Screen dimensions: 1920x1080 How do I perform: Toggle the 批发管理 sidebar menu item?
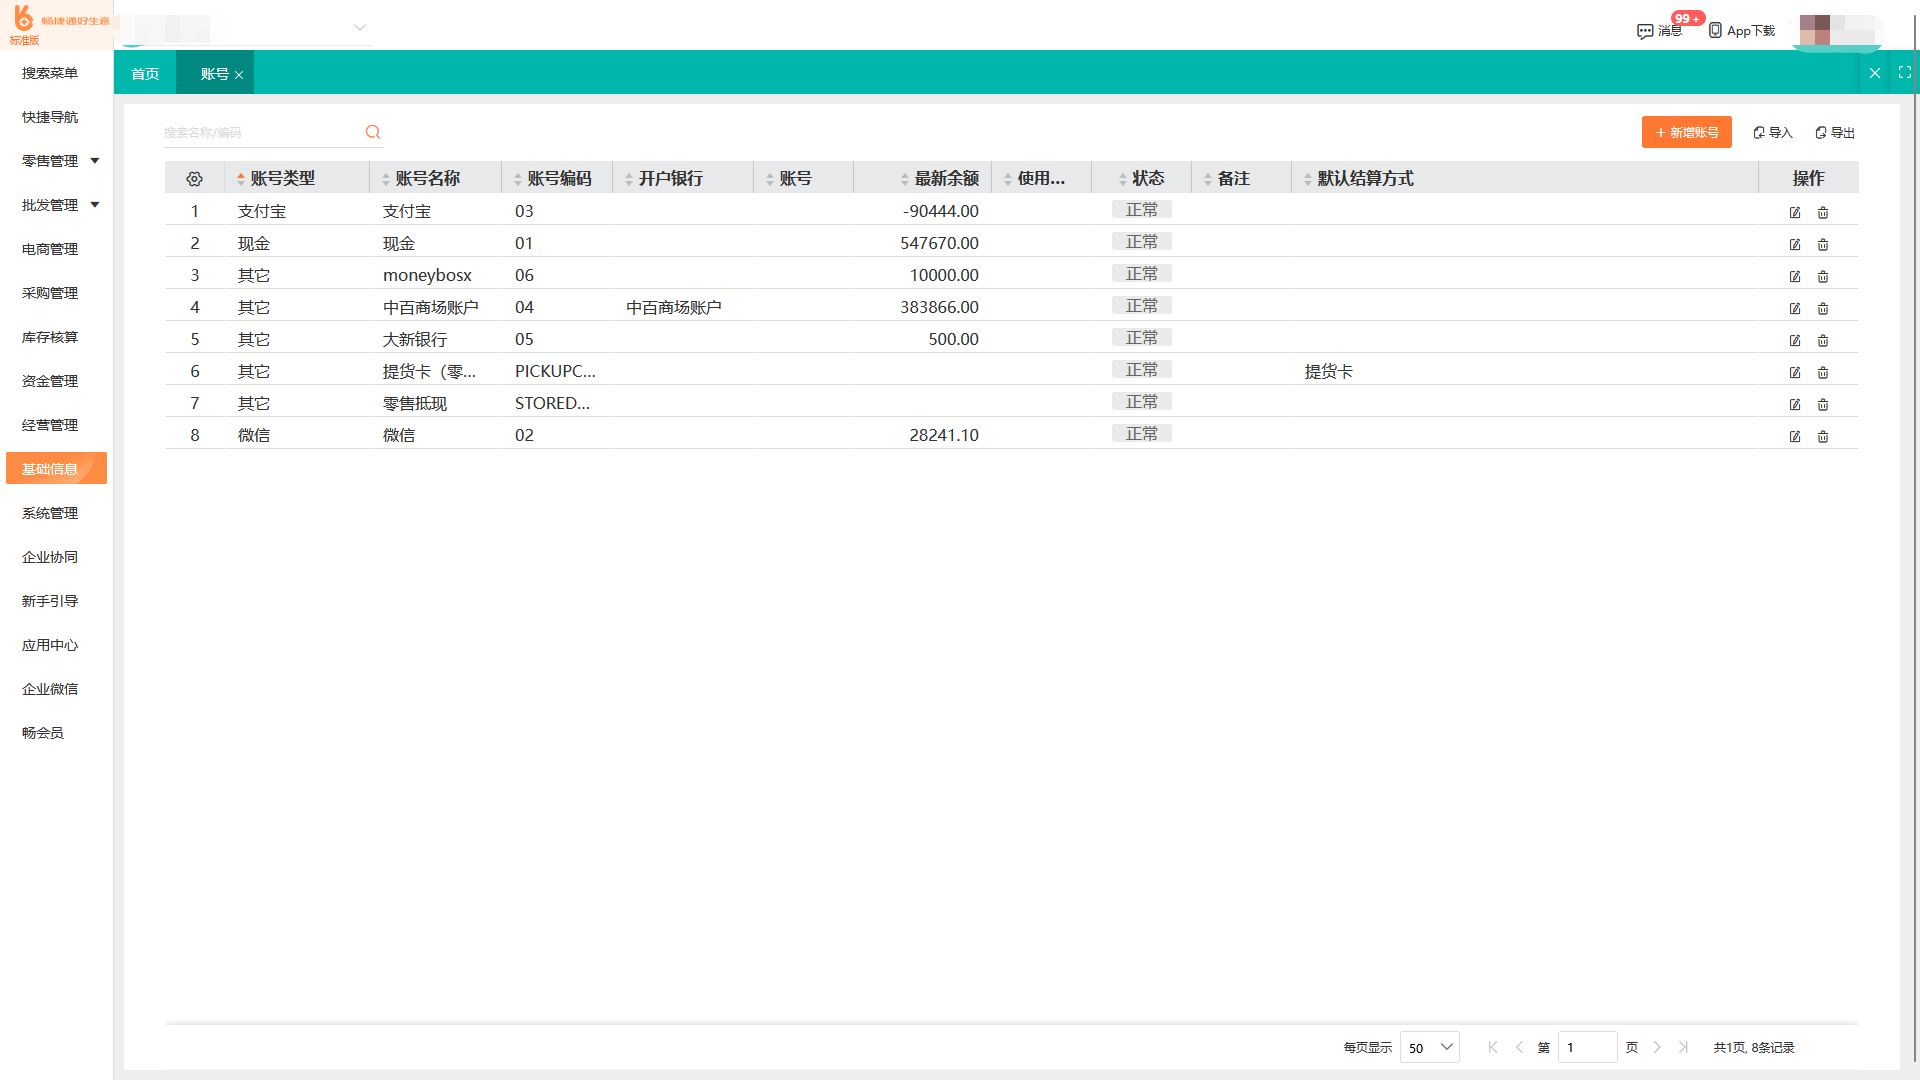pyautogui.click(x=58, y=204)
